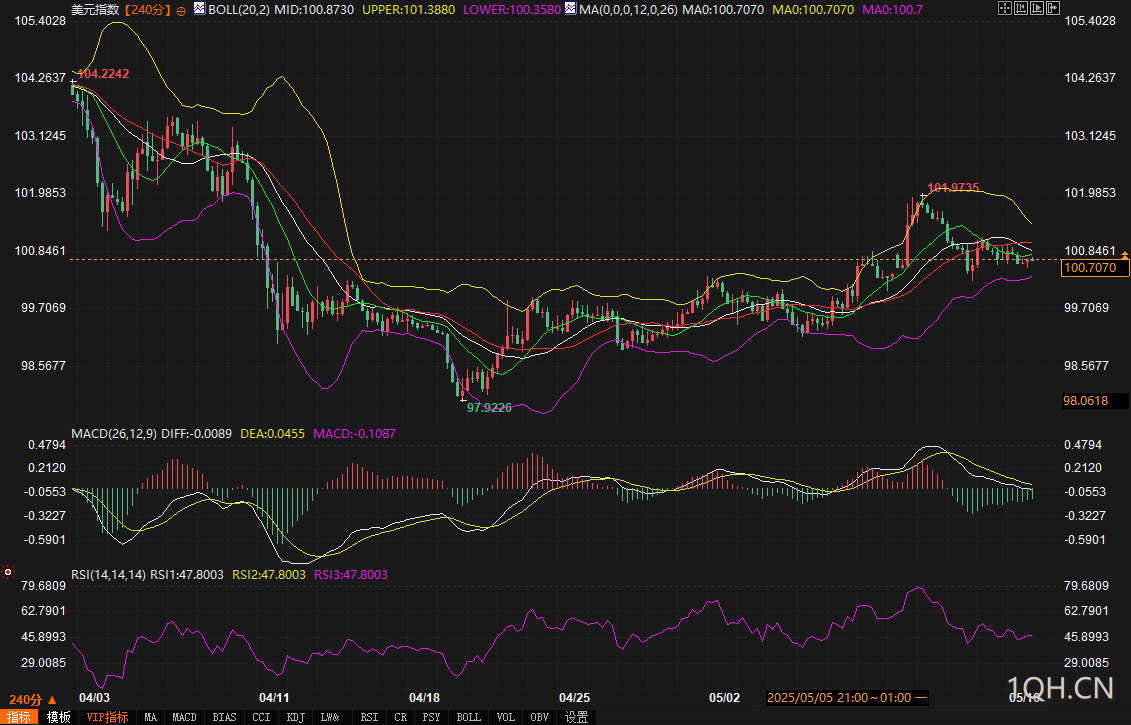
Task: Switch to the 指标 tab
Action: 19,717
